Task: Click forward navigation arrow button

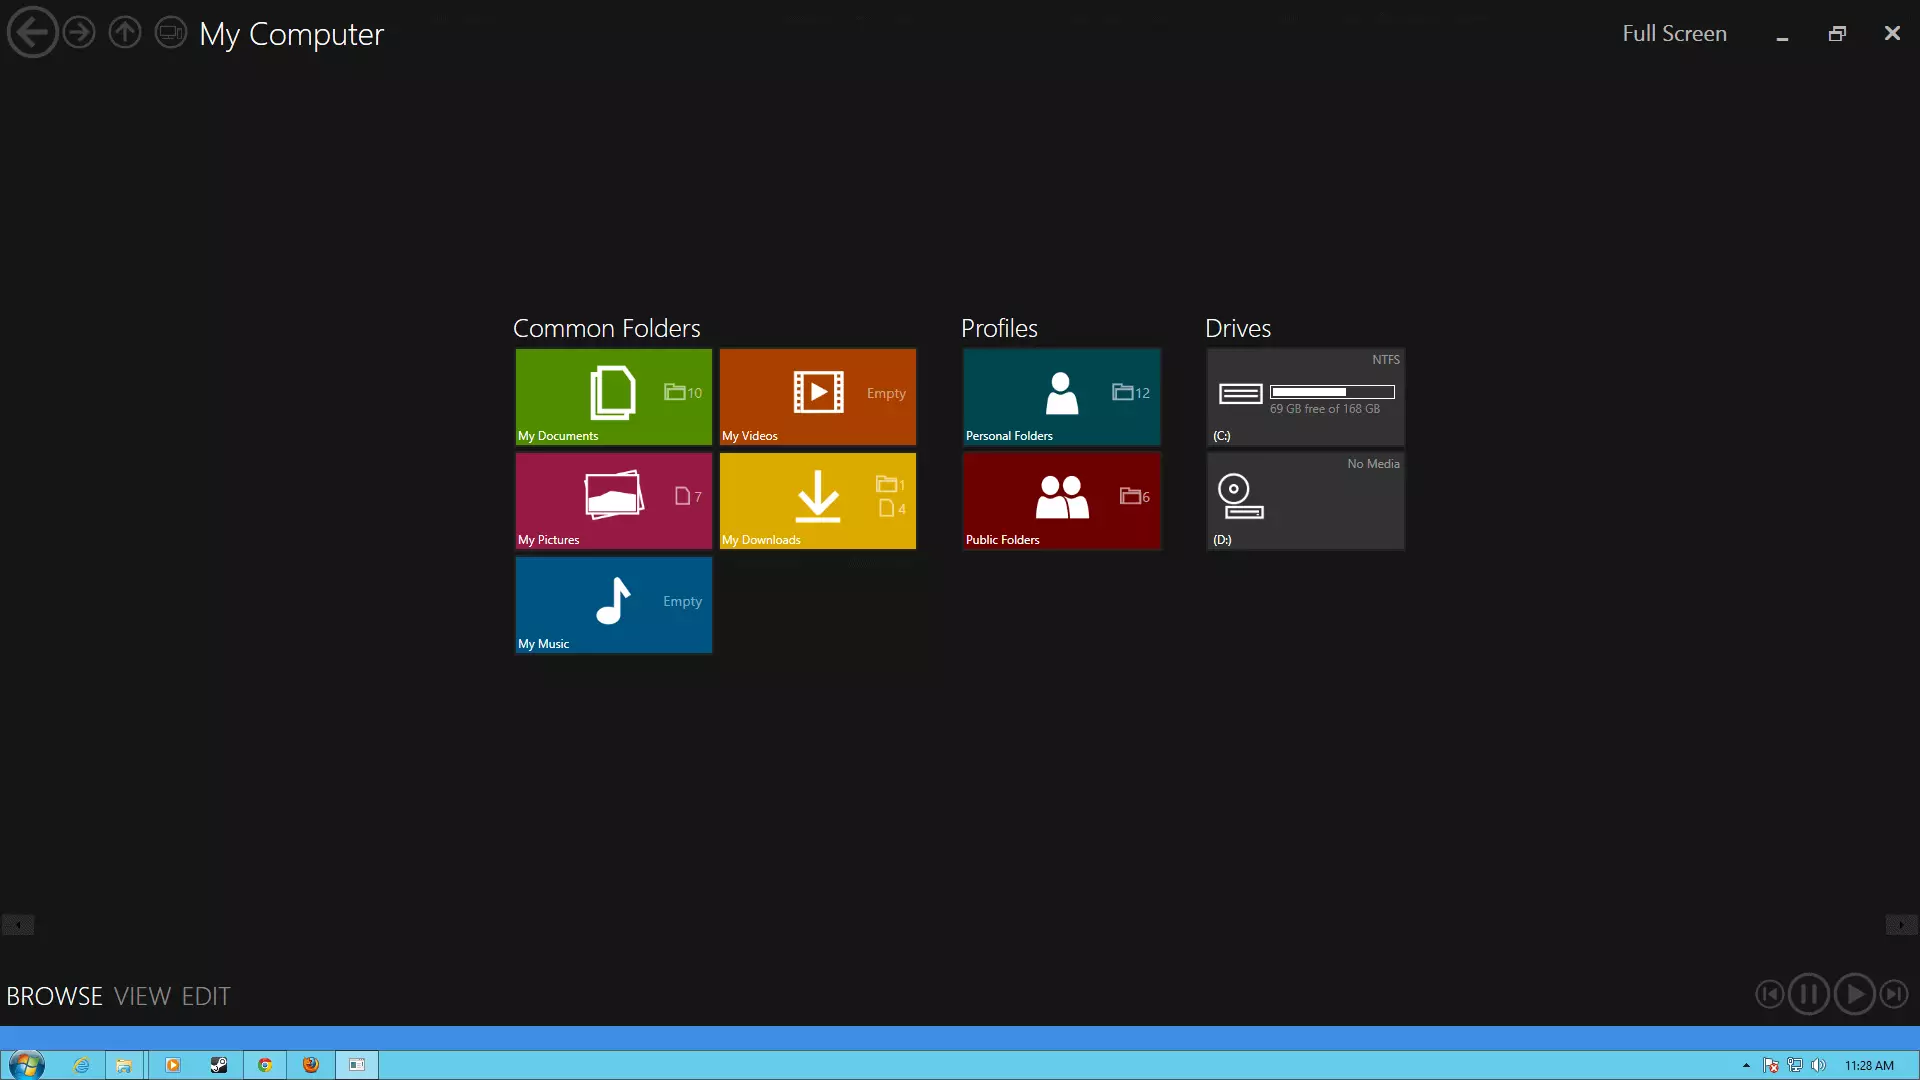Action: tap(79, 33)
